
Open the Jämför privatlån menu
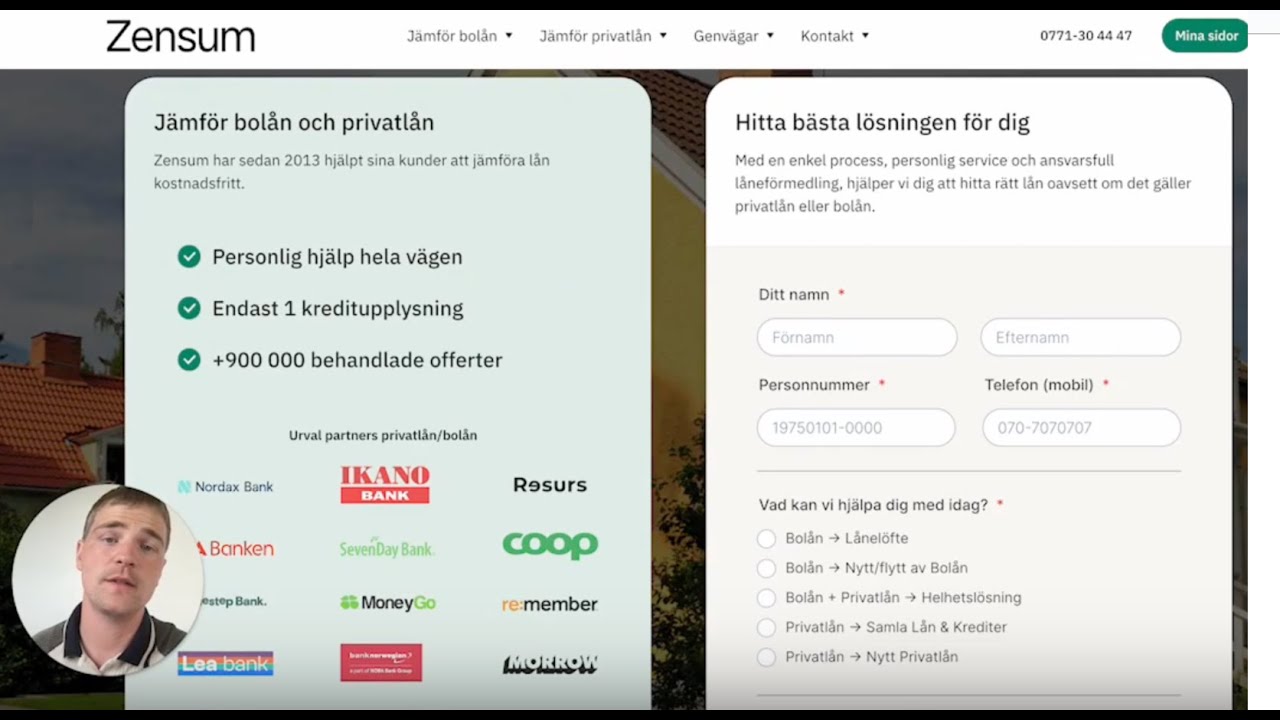tap(603, 36)
